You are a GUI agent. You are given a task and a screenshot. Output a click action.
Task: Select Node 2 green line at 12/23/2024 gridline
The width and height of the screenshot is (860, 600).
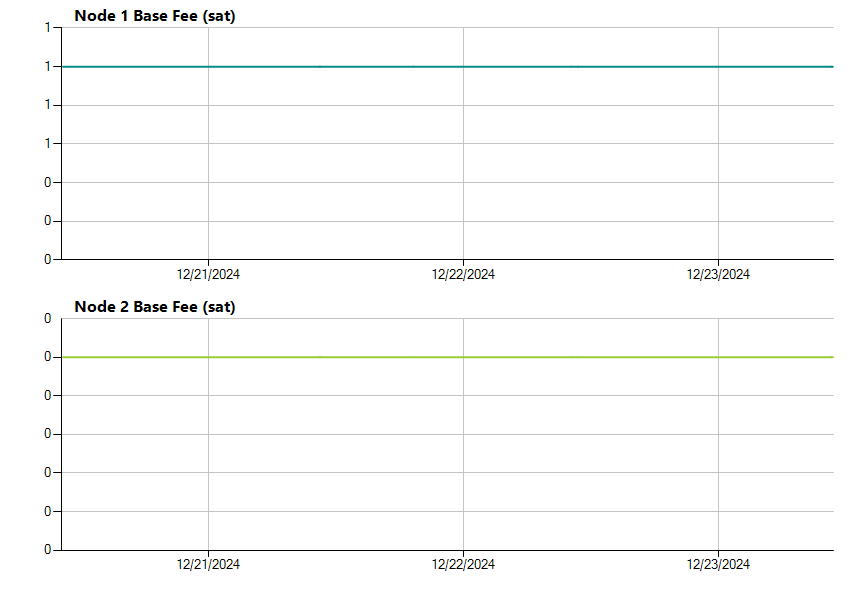[x=718, y=357]
